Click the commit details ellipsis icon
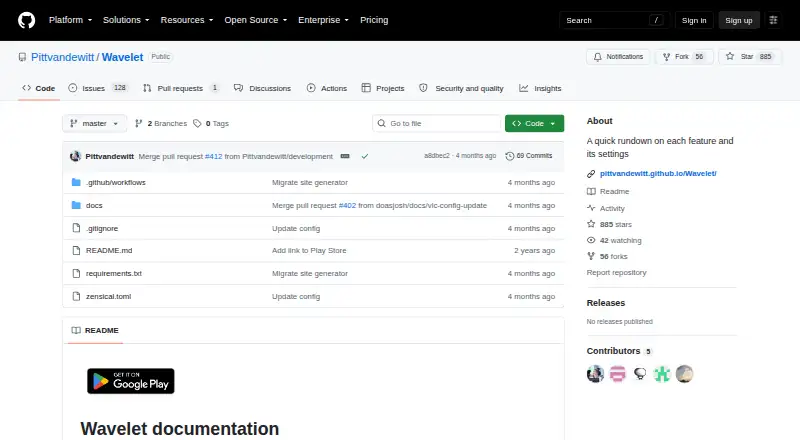Image resolution: width=800 pixels, height=440 pixels. tap(345, 156)
